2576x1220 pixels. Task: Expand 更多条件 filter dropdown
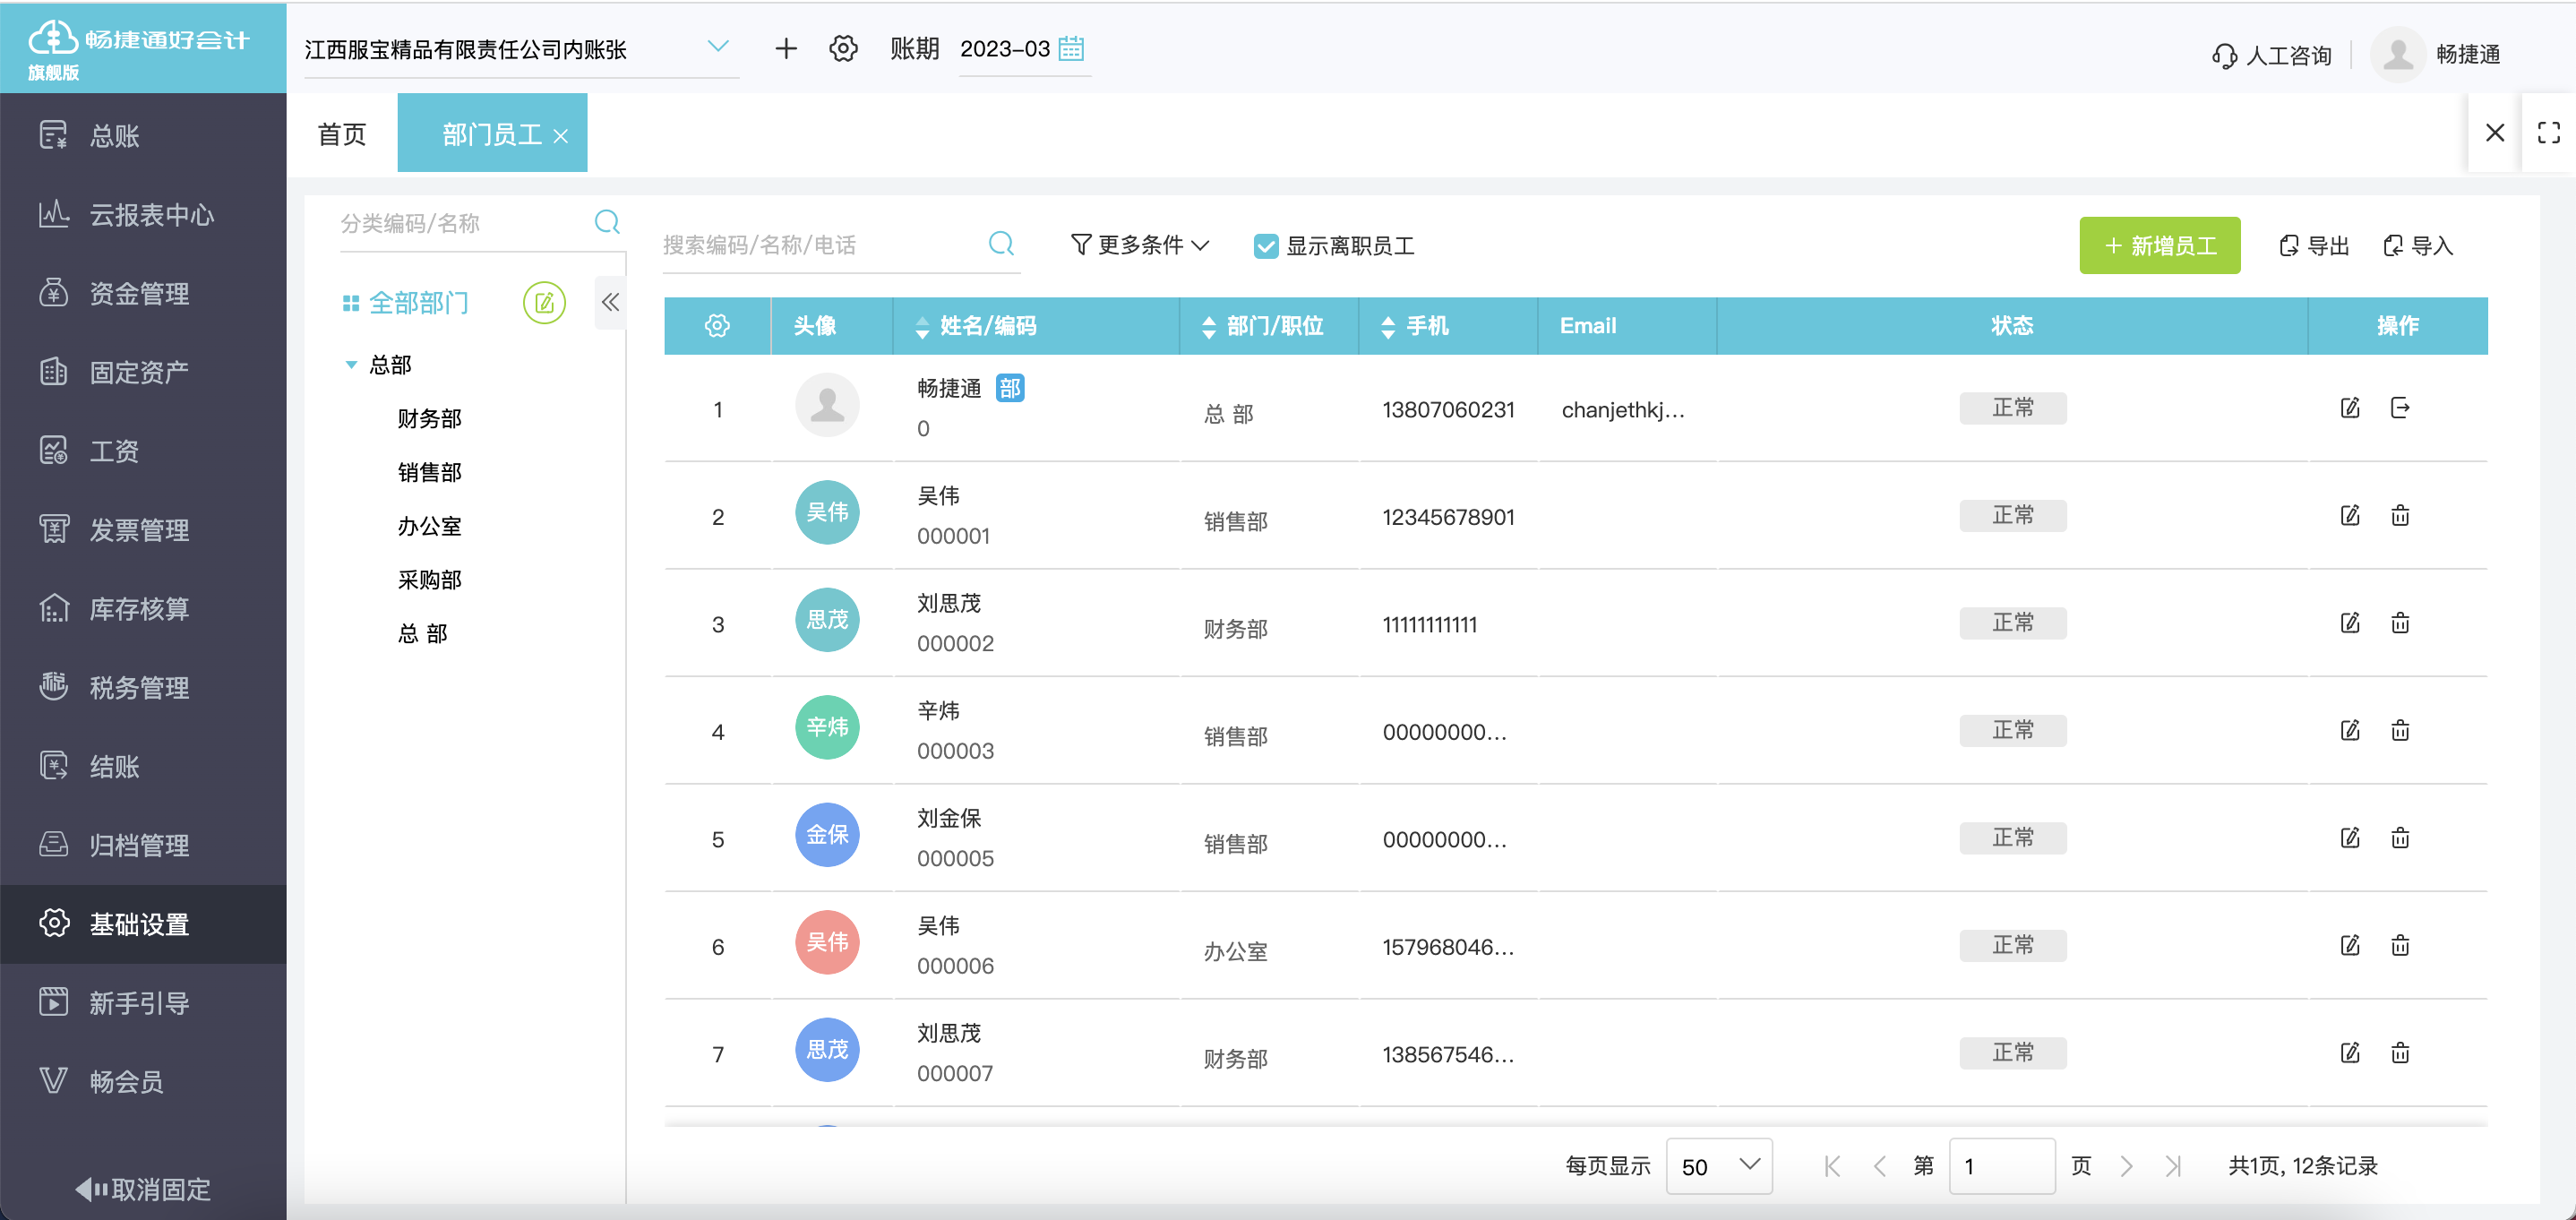tap(1135, 246)
